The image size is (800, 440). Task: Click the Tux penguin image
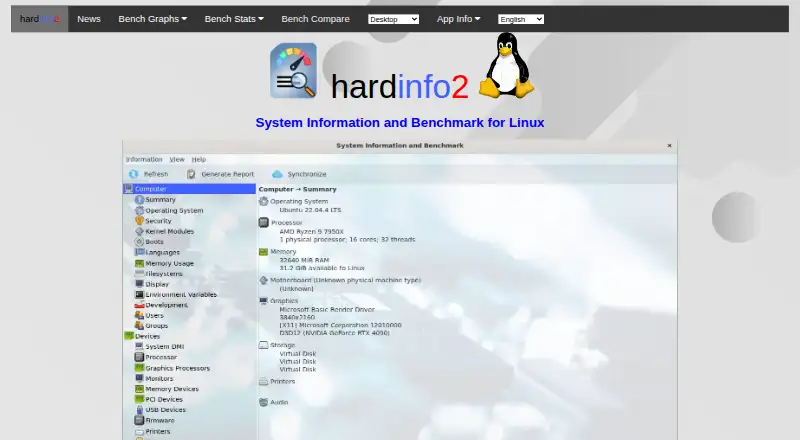tap(506, 65)
